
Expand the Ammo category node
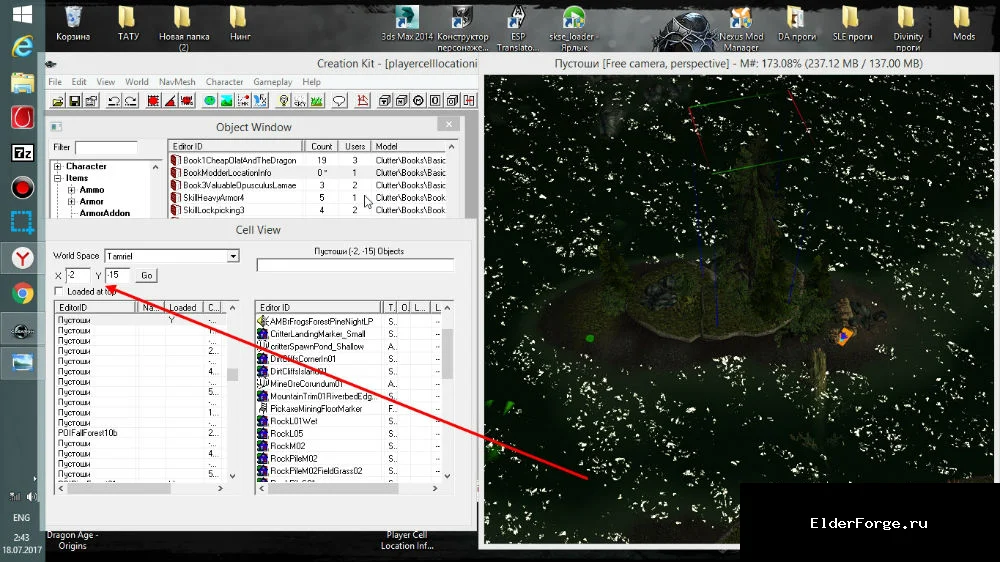coord(71,190)
